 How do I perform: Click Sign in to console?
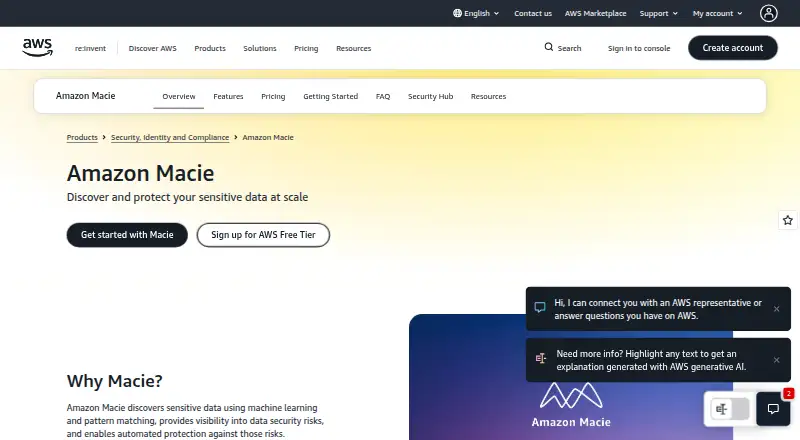pos(639,48)
